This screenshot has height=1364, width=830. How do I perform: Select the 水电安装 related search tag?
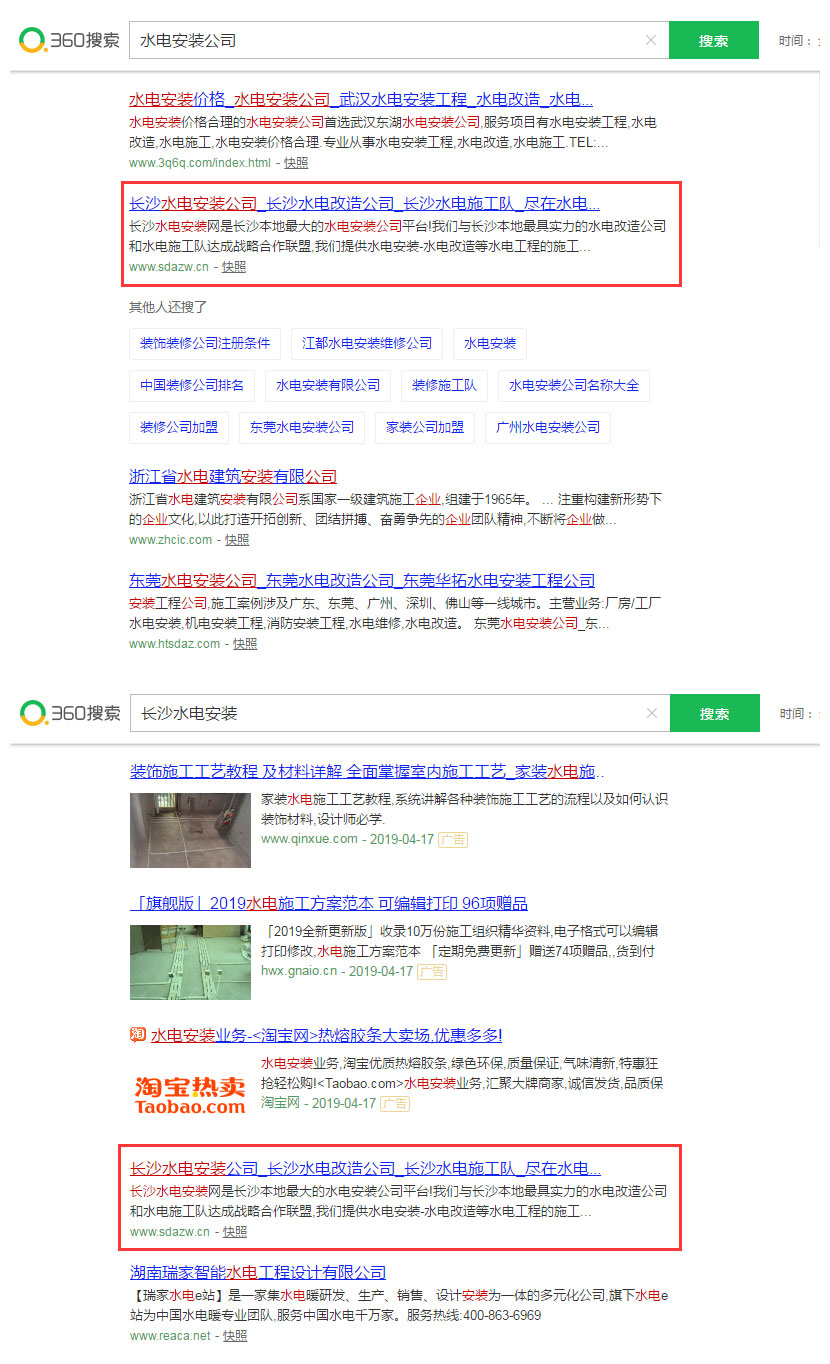489,343
